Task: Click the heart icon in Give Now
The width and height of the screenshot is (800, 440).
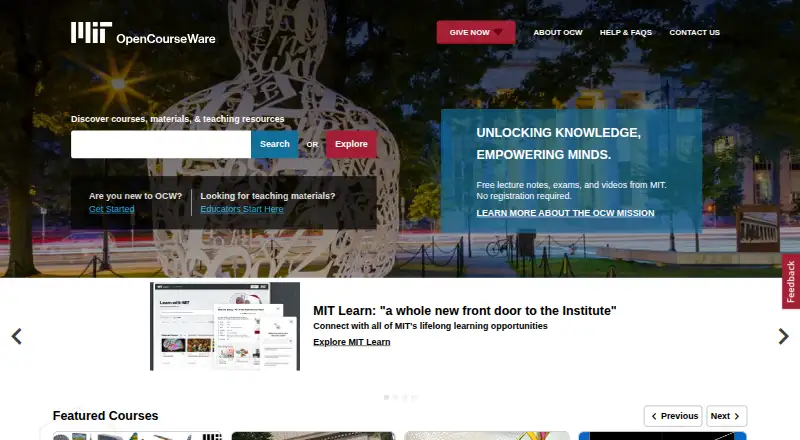Action: tap(498, 32)
